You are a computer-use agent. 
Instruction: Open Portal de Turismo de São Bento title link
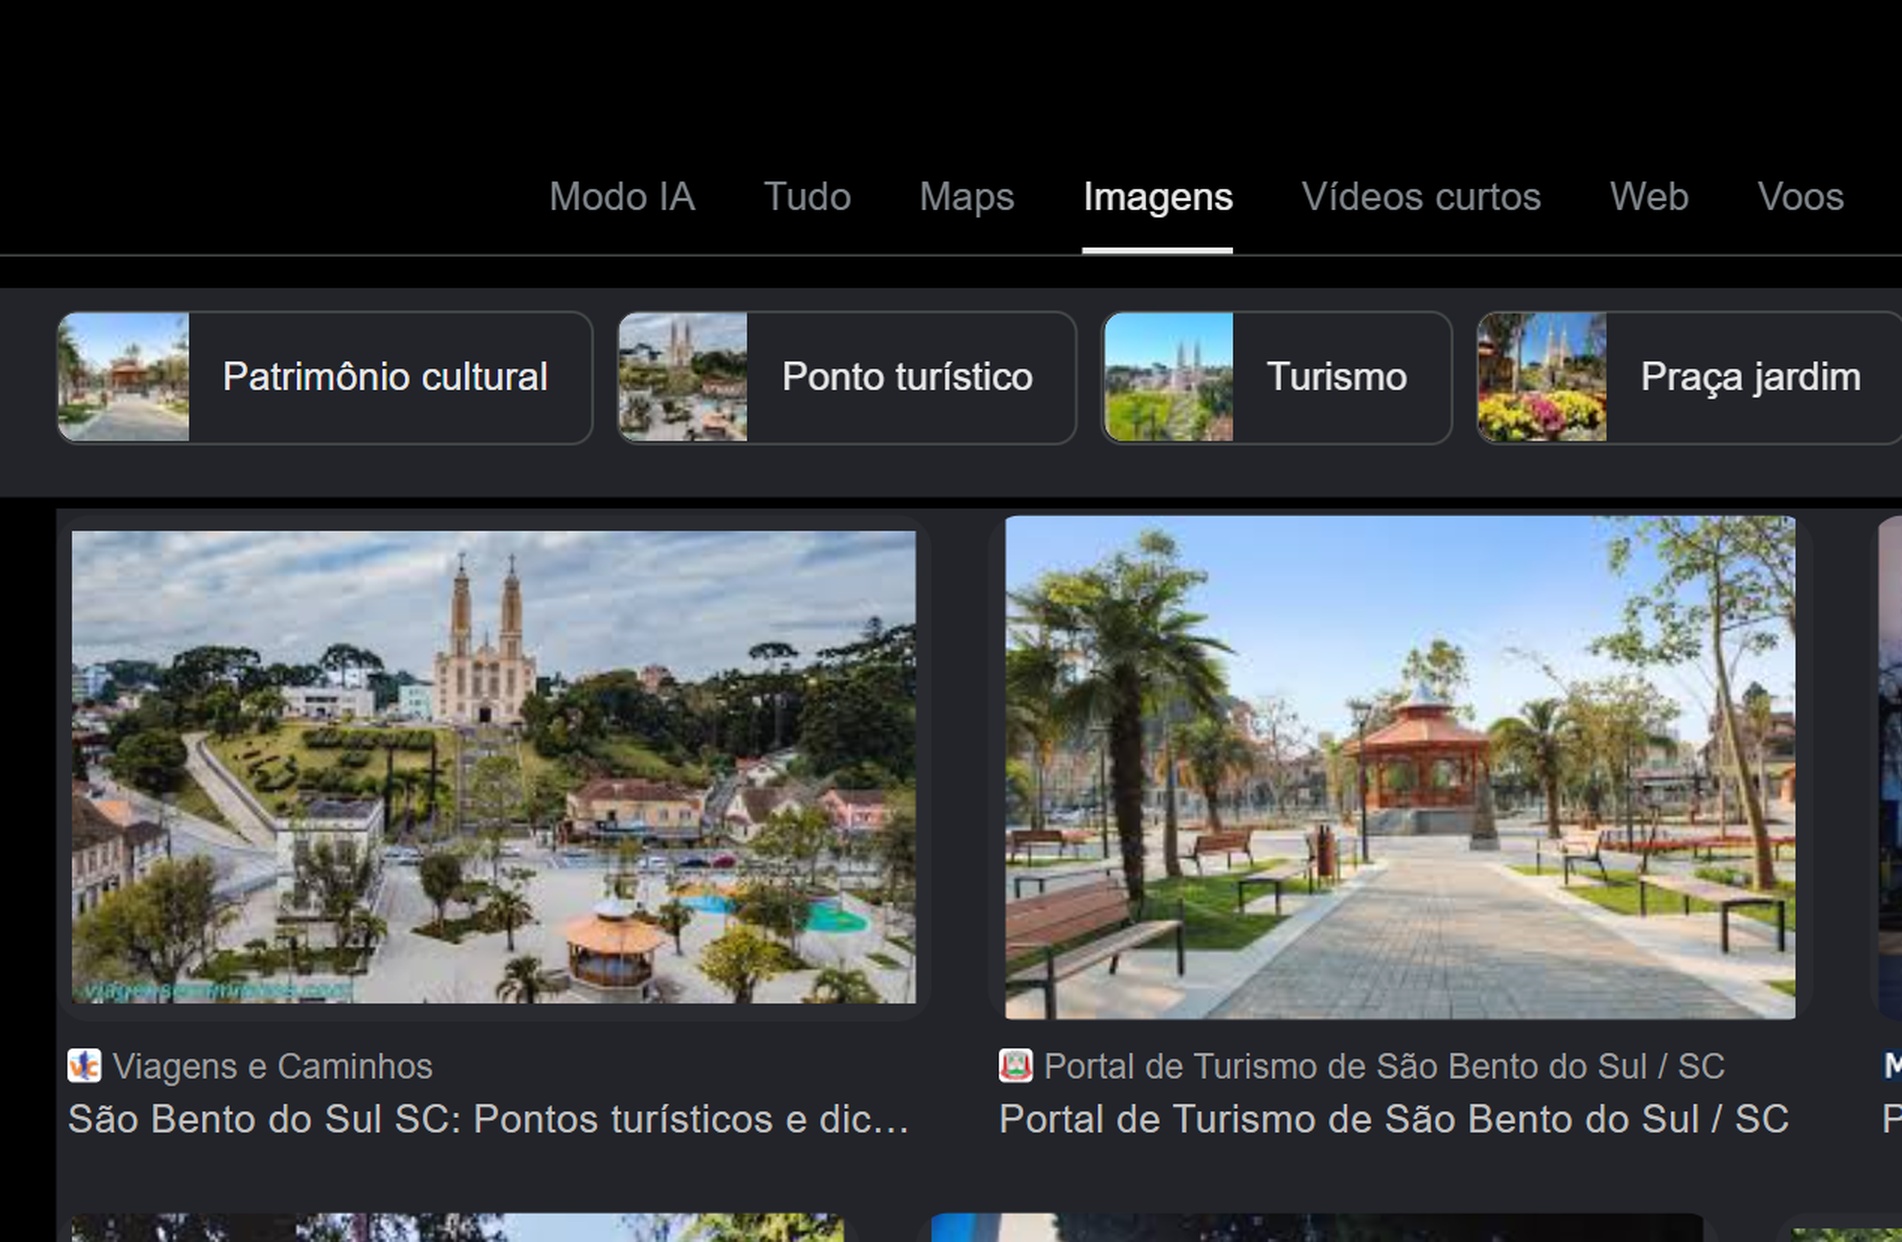tap(1393, 1119)
